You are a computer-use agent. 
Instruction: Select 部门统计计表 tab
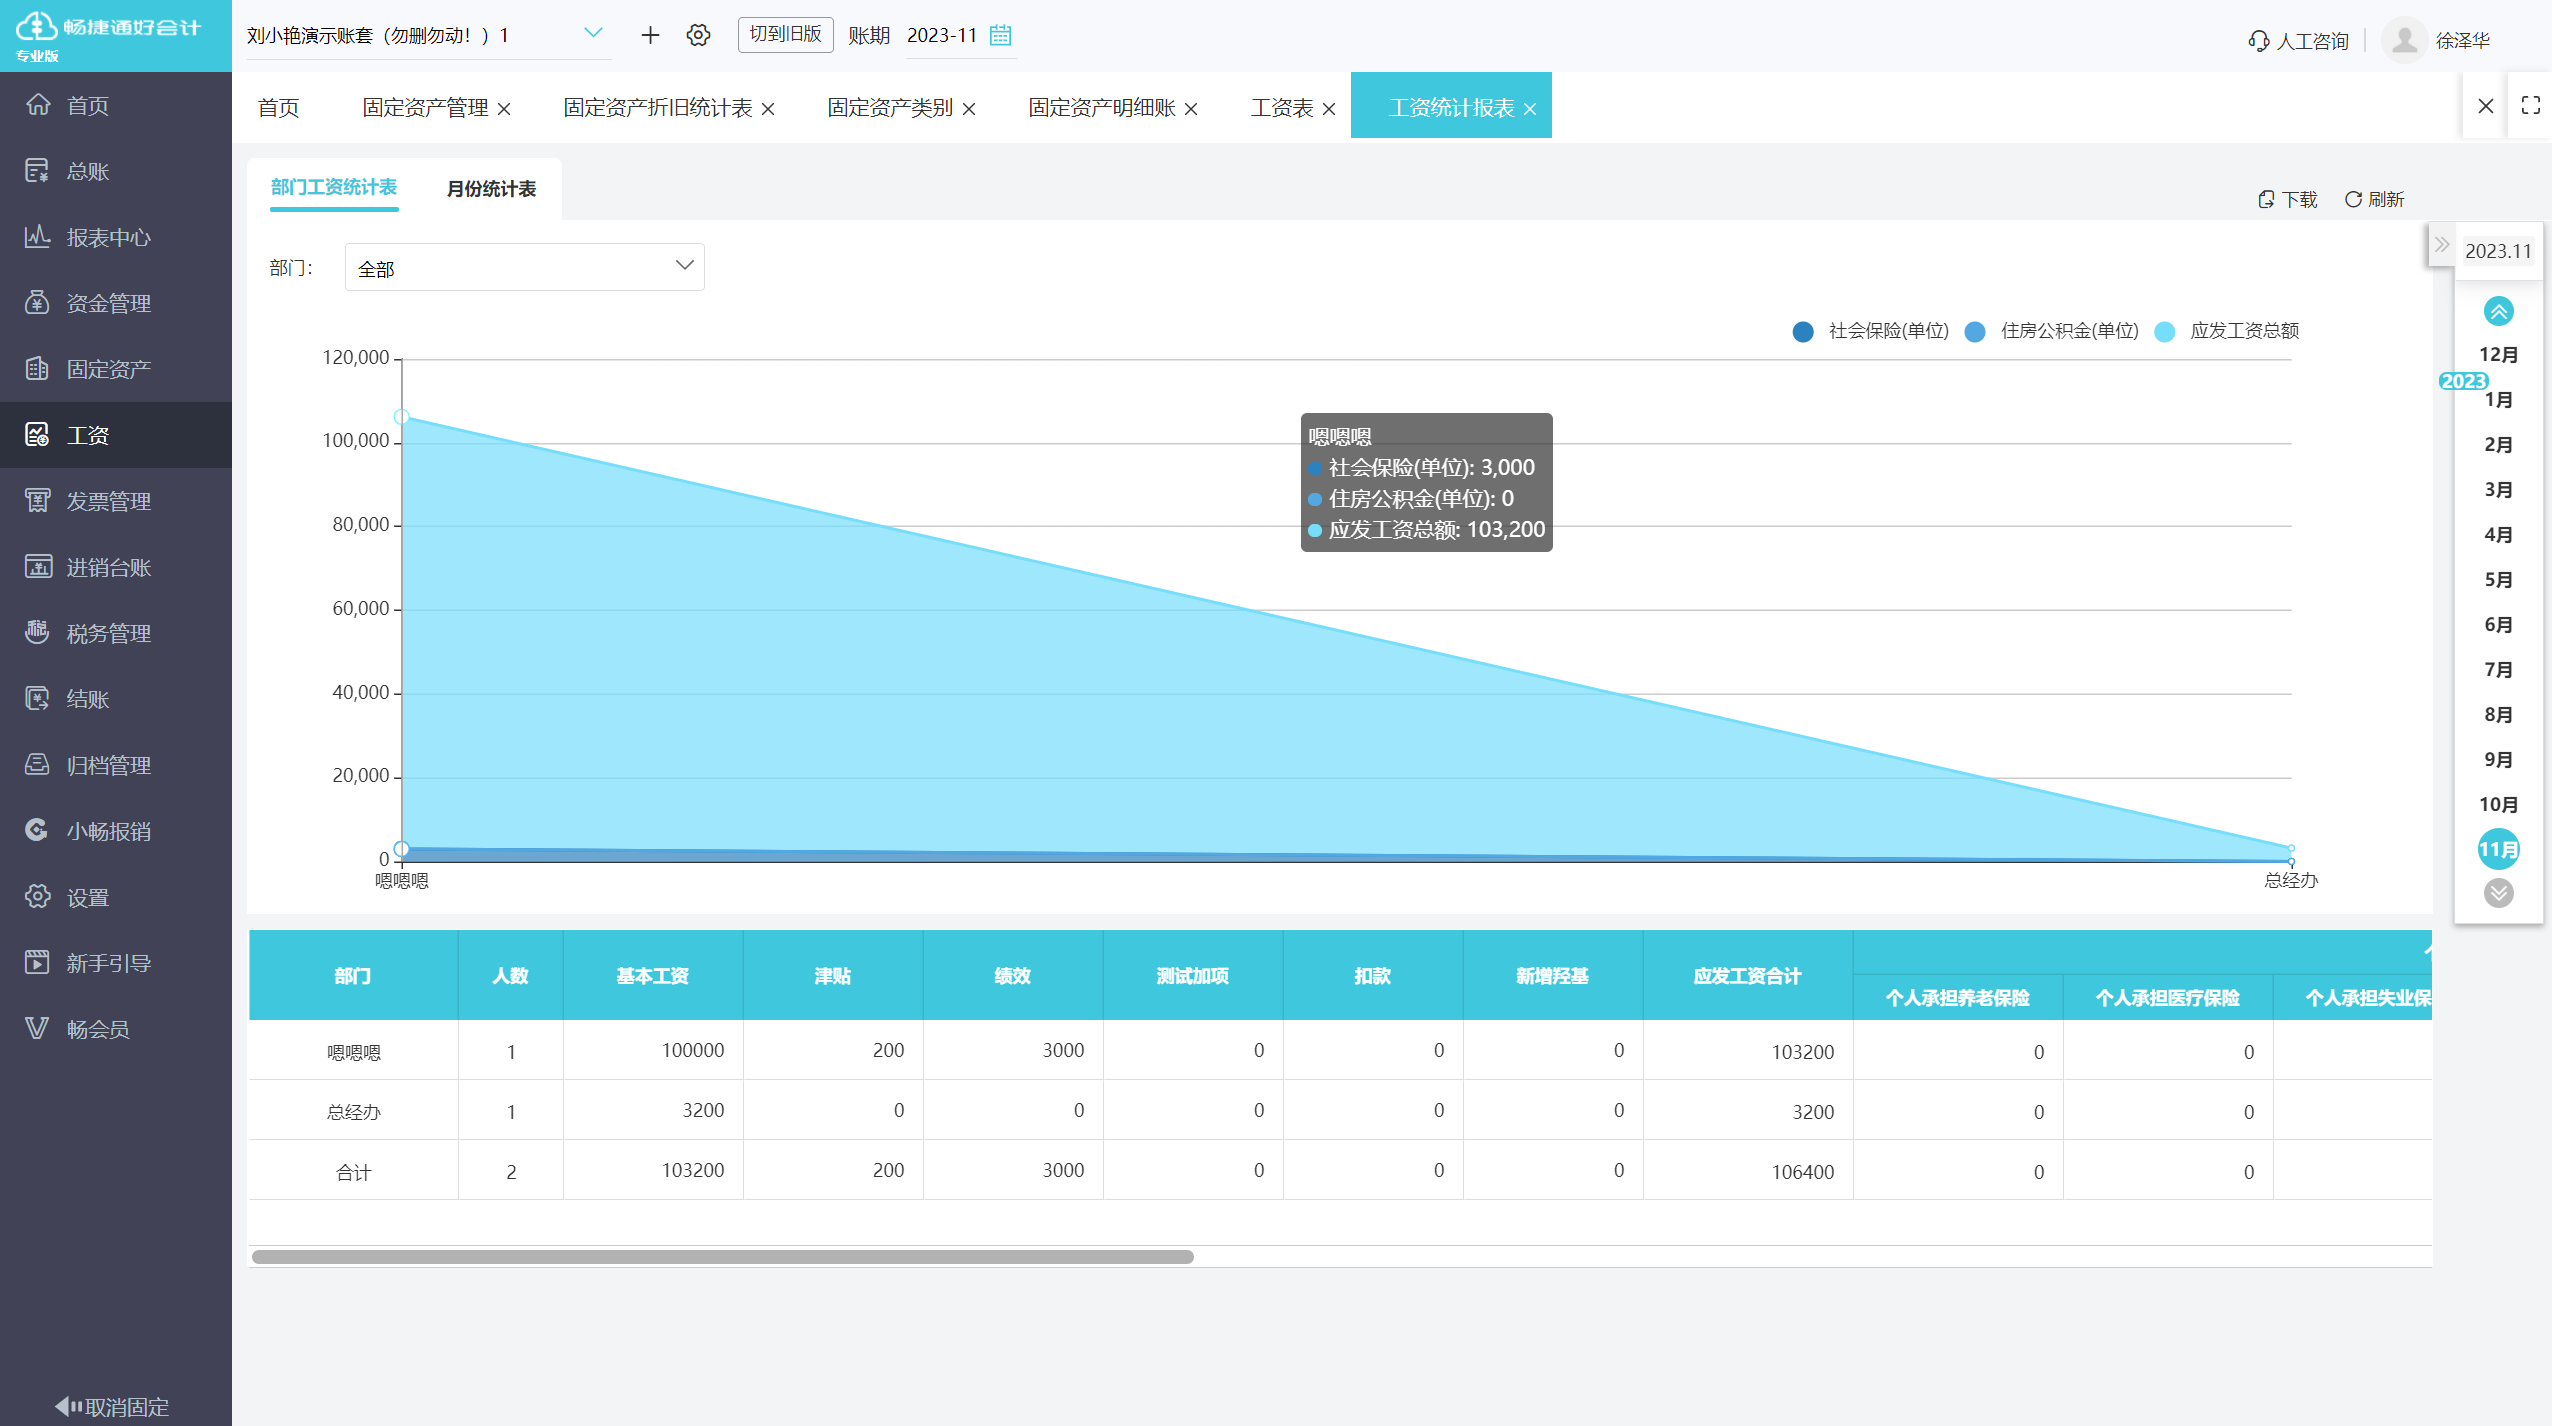pos(335,186)
